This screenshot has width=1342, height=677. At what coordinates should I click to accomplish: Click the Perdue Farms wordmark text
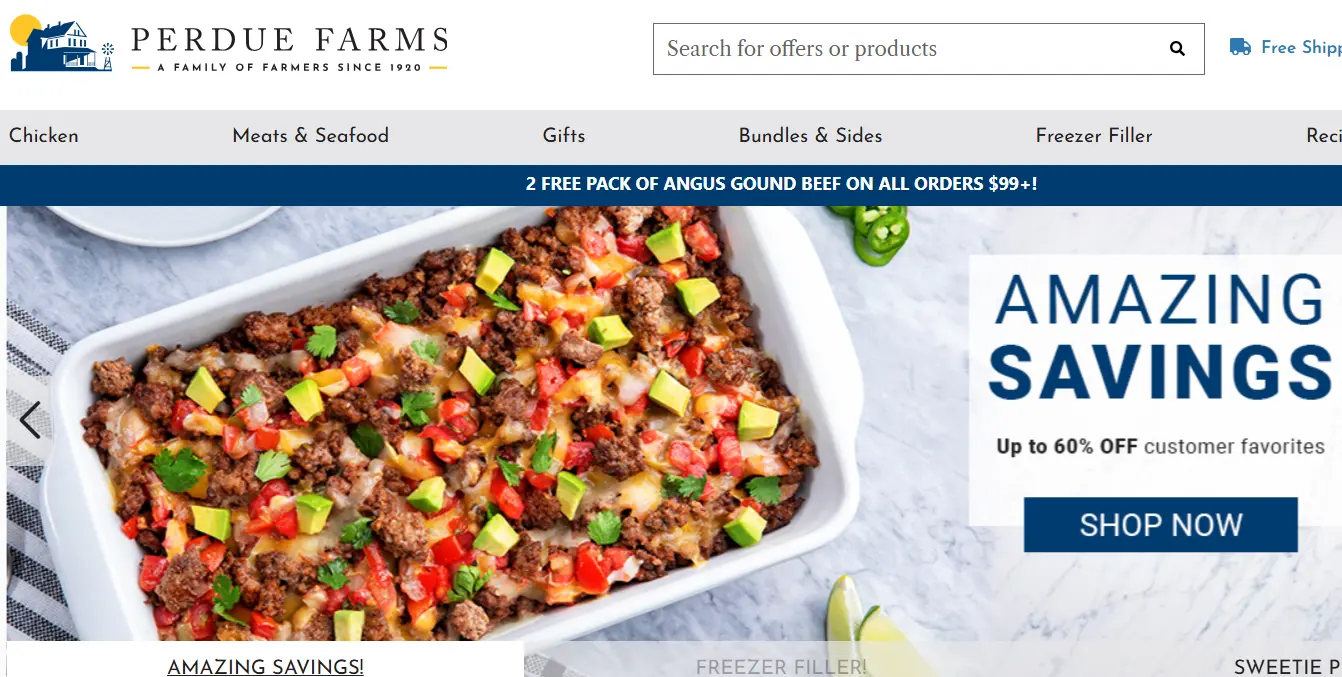(289, 41)
